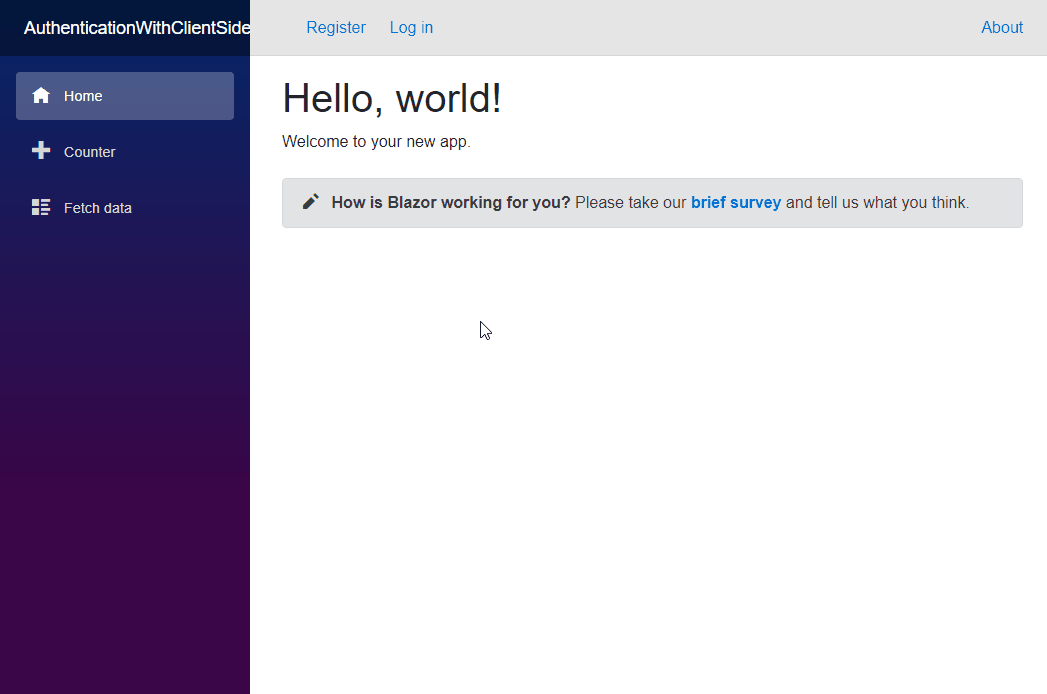
Task: Click the Hello, world! heading
Action: pos(392,98)
